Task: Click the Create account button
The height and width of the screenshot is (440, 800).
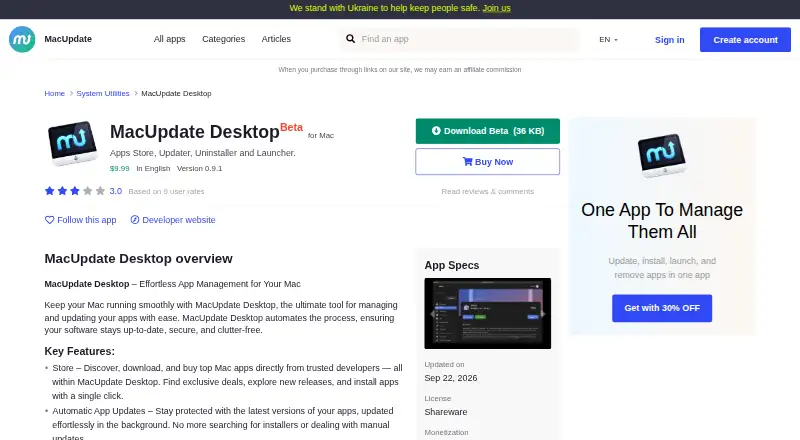Action: click(745, 40)
